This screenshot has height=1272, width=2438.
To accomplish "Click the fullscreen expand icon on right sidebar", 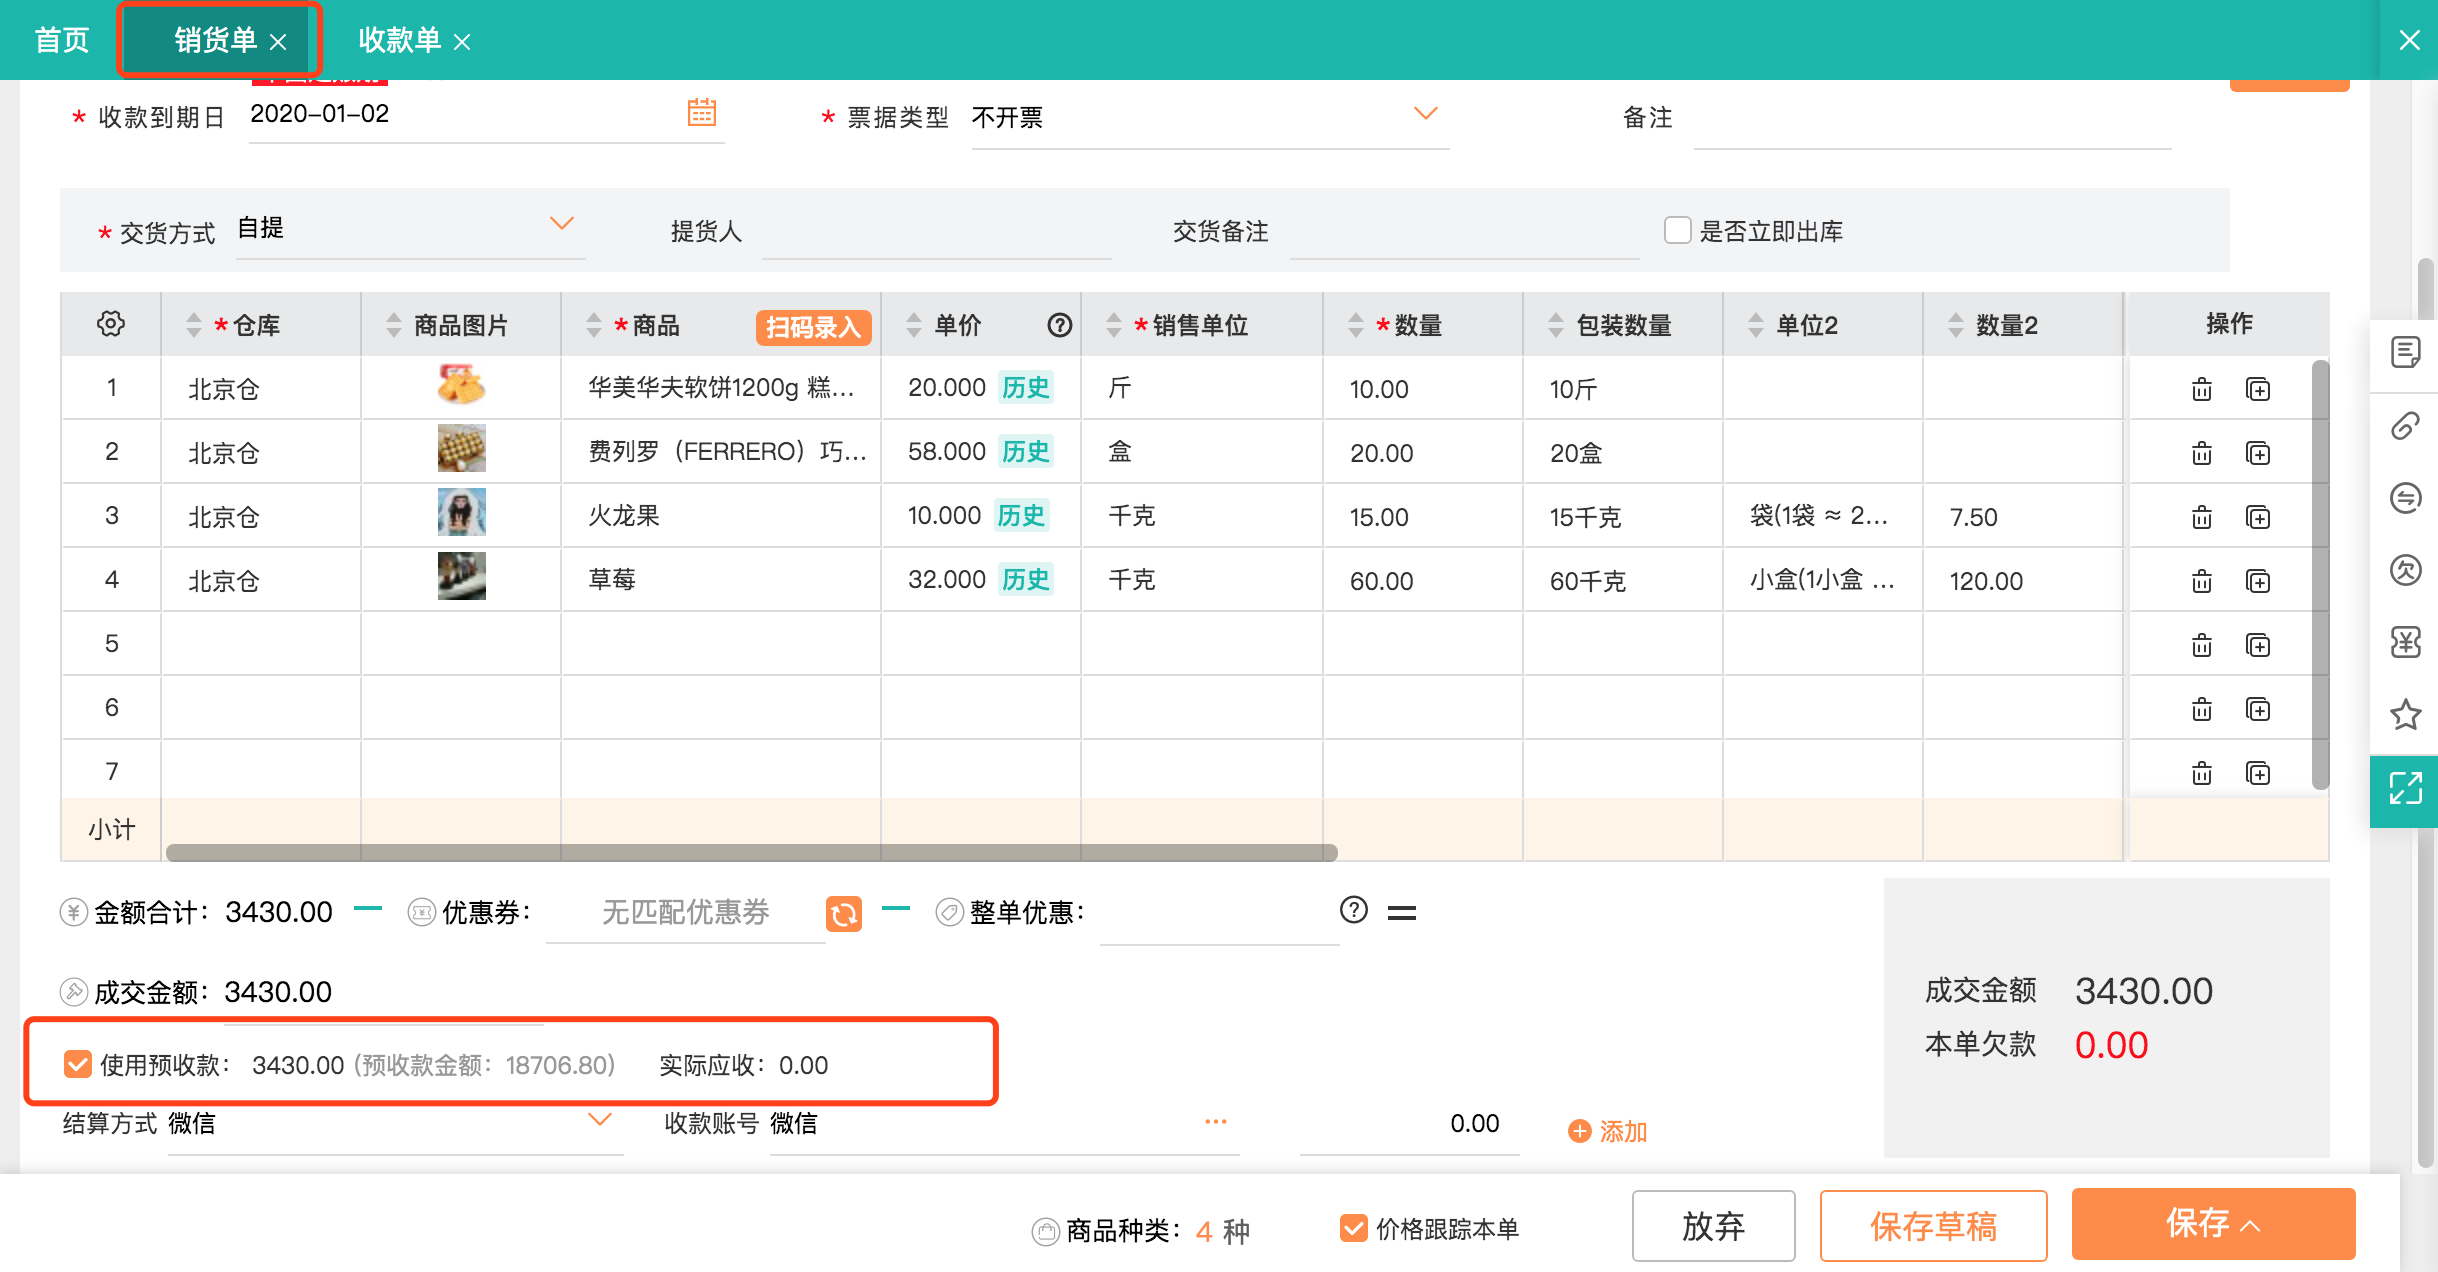I will (2406, 790).
